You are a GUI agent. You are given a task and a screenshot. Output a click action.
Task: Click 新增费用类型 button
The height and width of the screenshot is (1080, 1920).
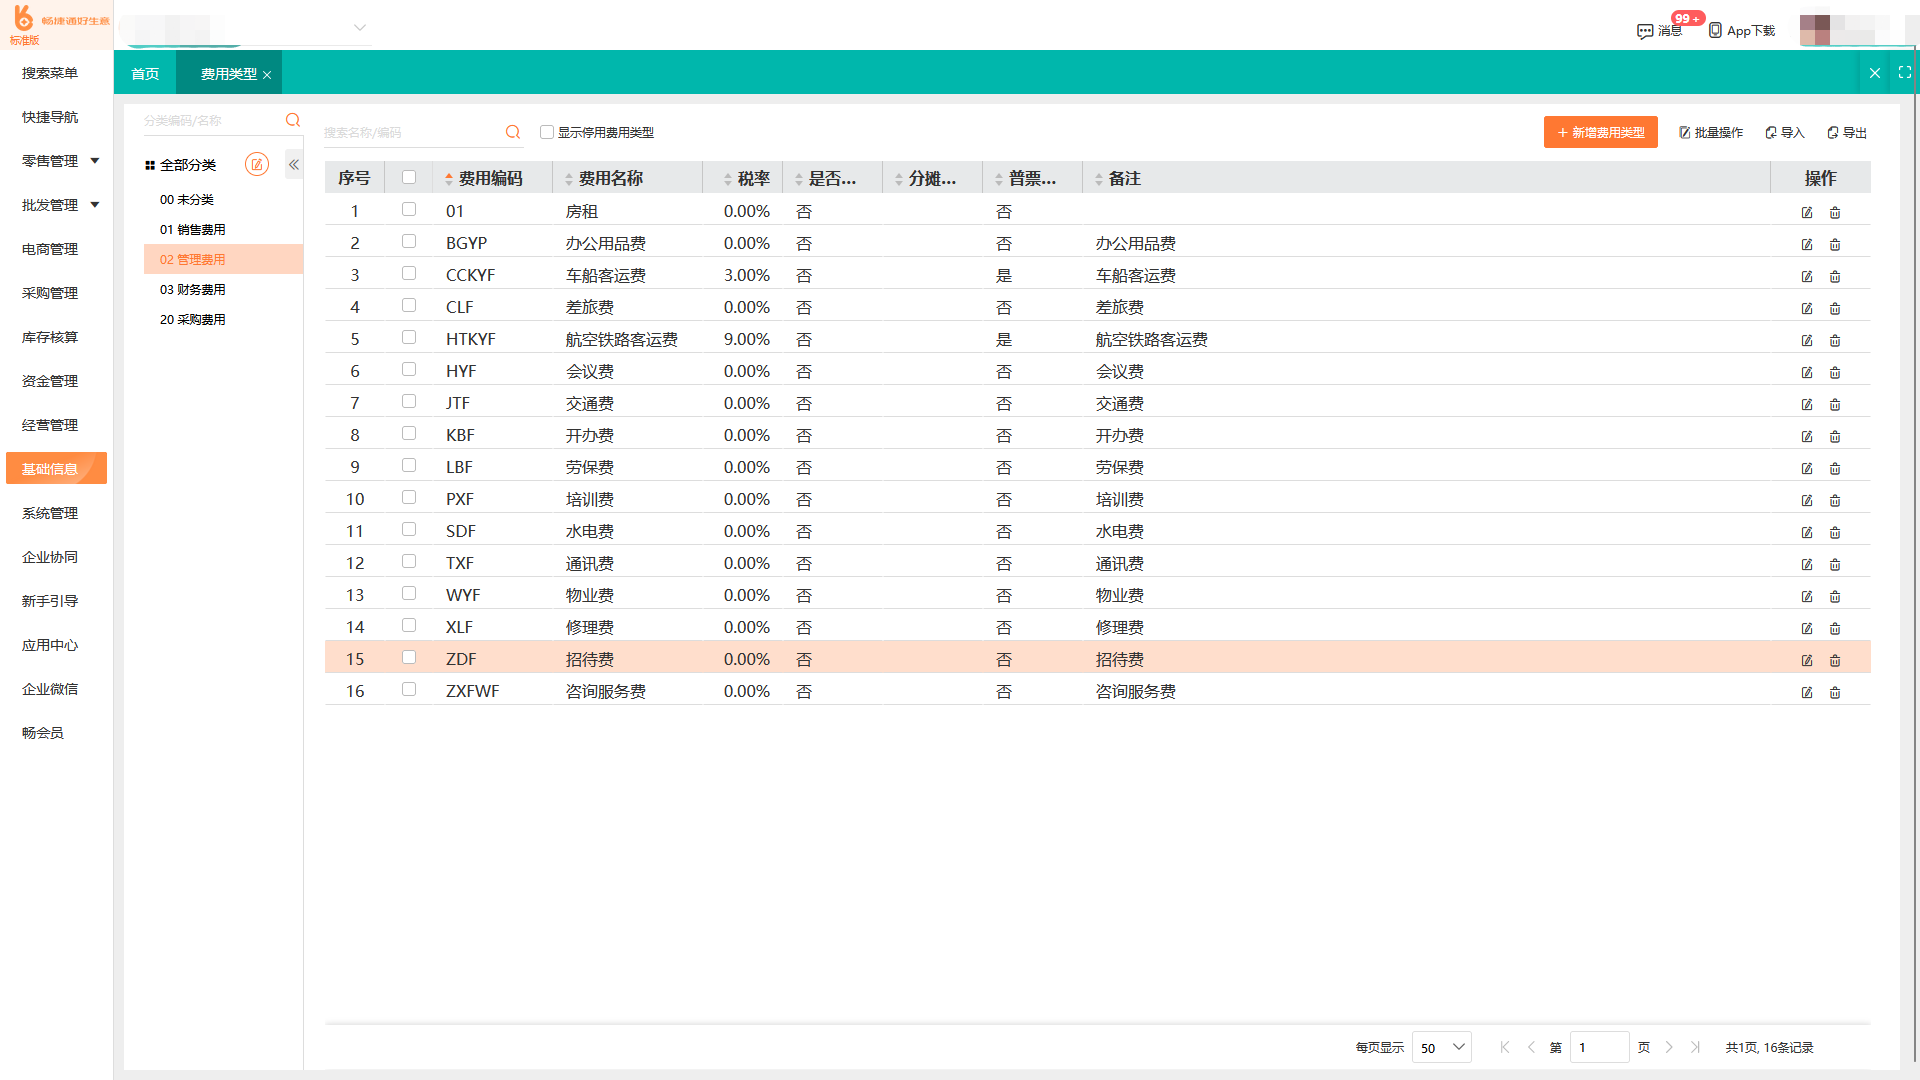tap(1600, 131)
